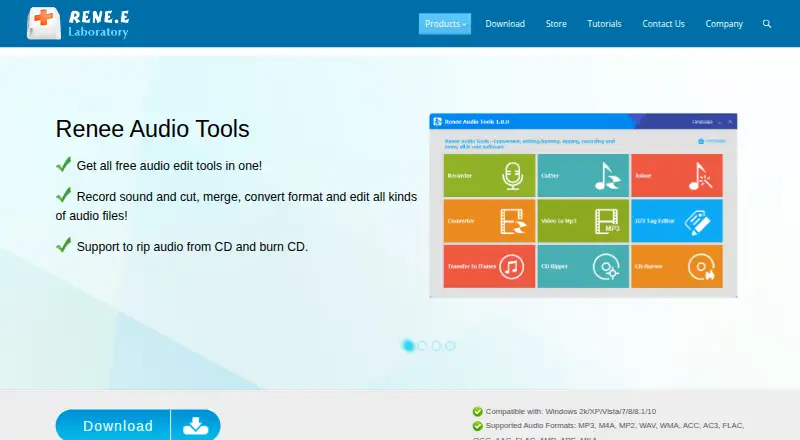Select the Transfer to iTunes tile

point(489,266)
